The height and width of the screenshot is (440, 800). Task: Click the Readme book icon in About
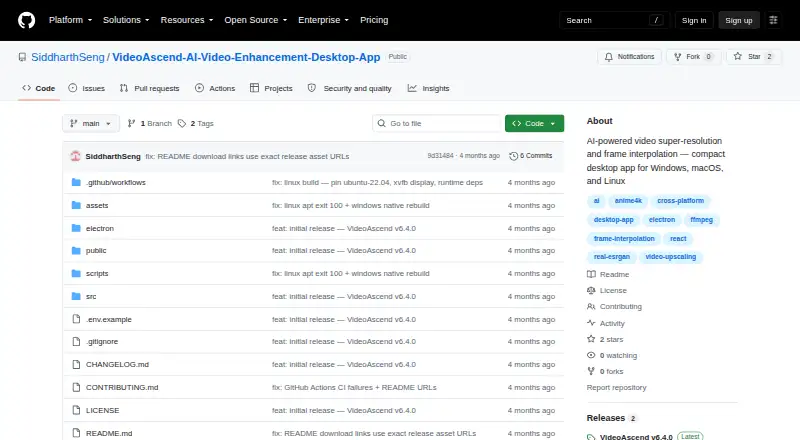pos(591,275)
